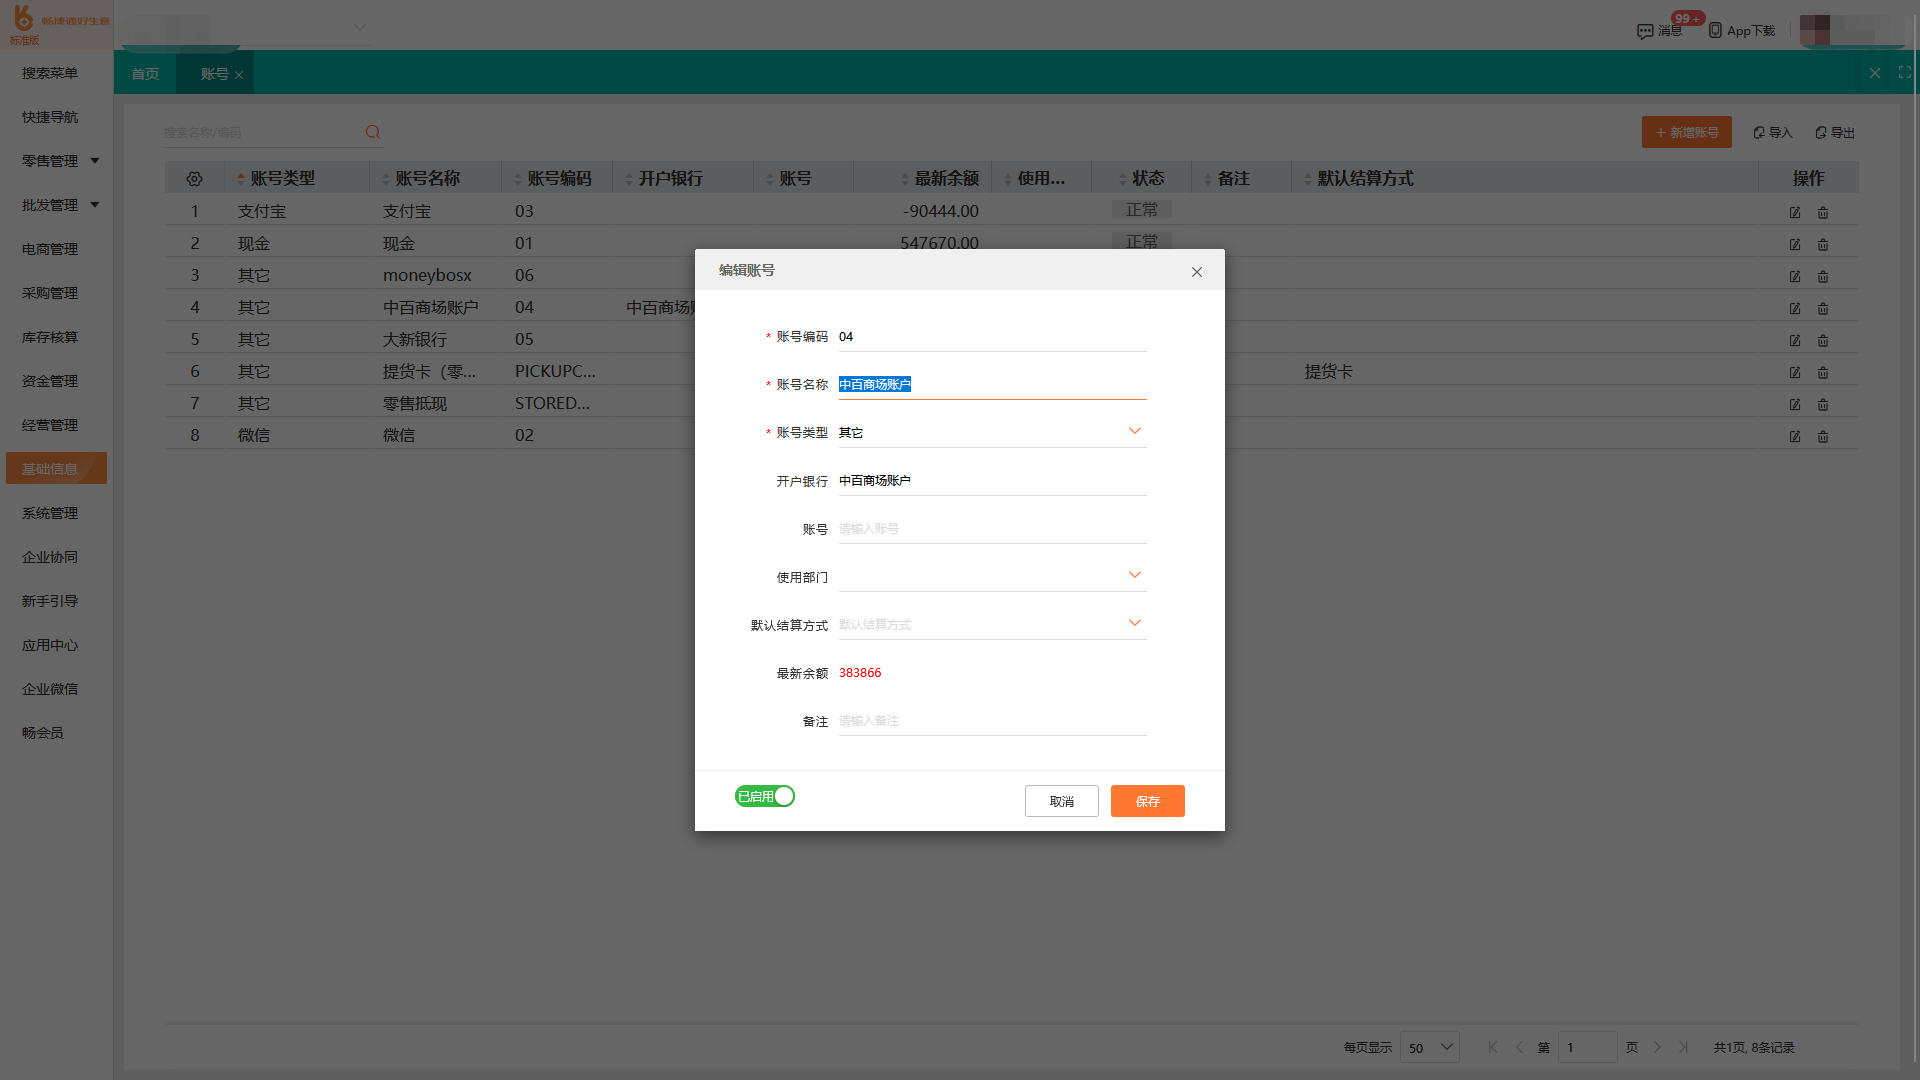Click the 首页 tab in navigation
This screenshot has height=1080, width=1920.
pos(144,73)
